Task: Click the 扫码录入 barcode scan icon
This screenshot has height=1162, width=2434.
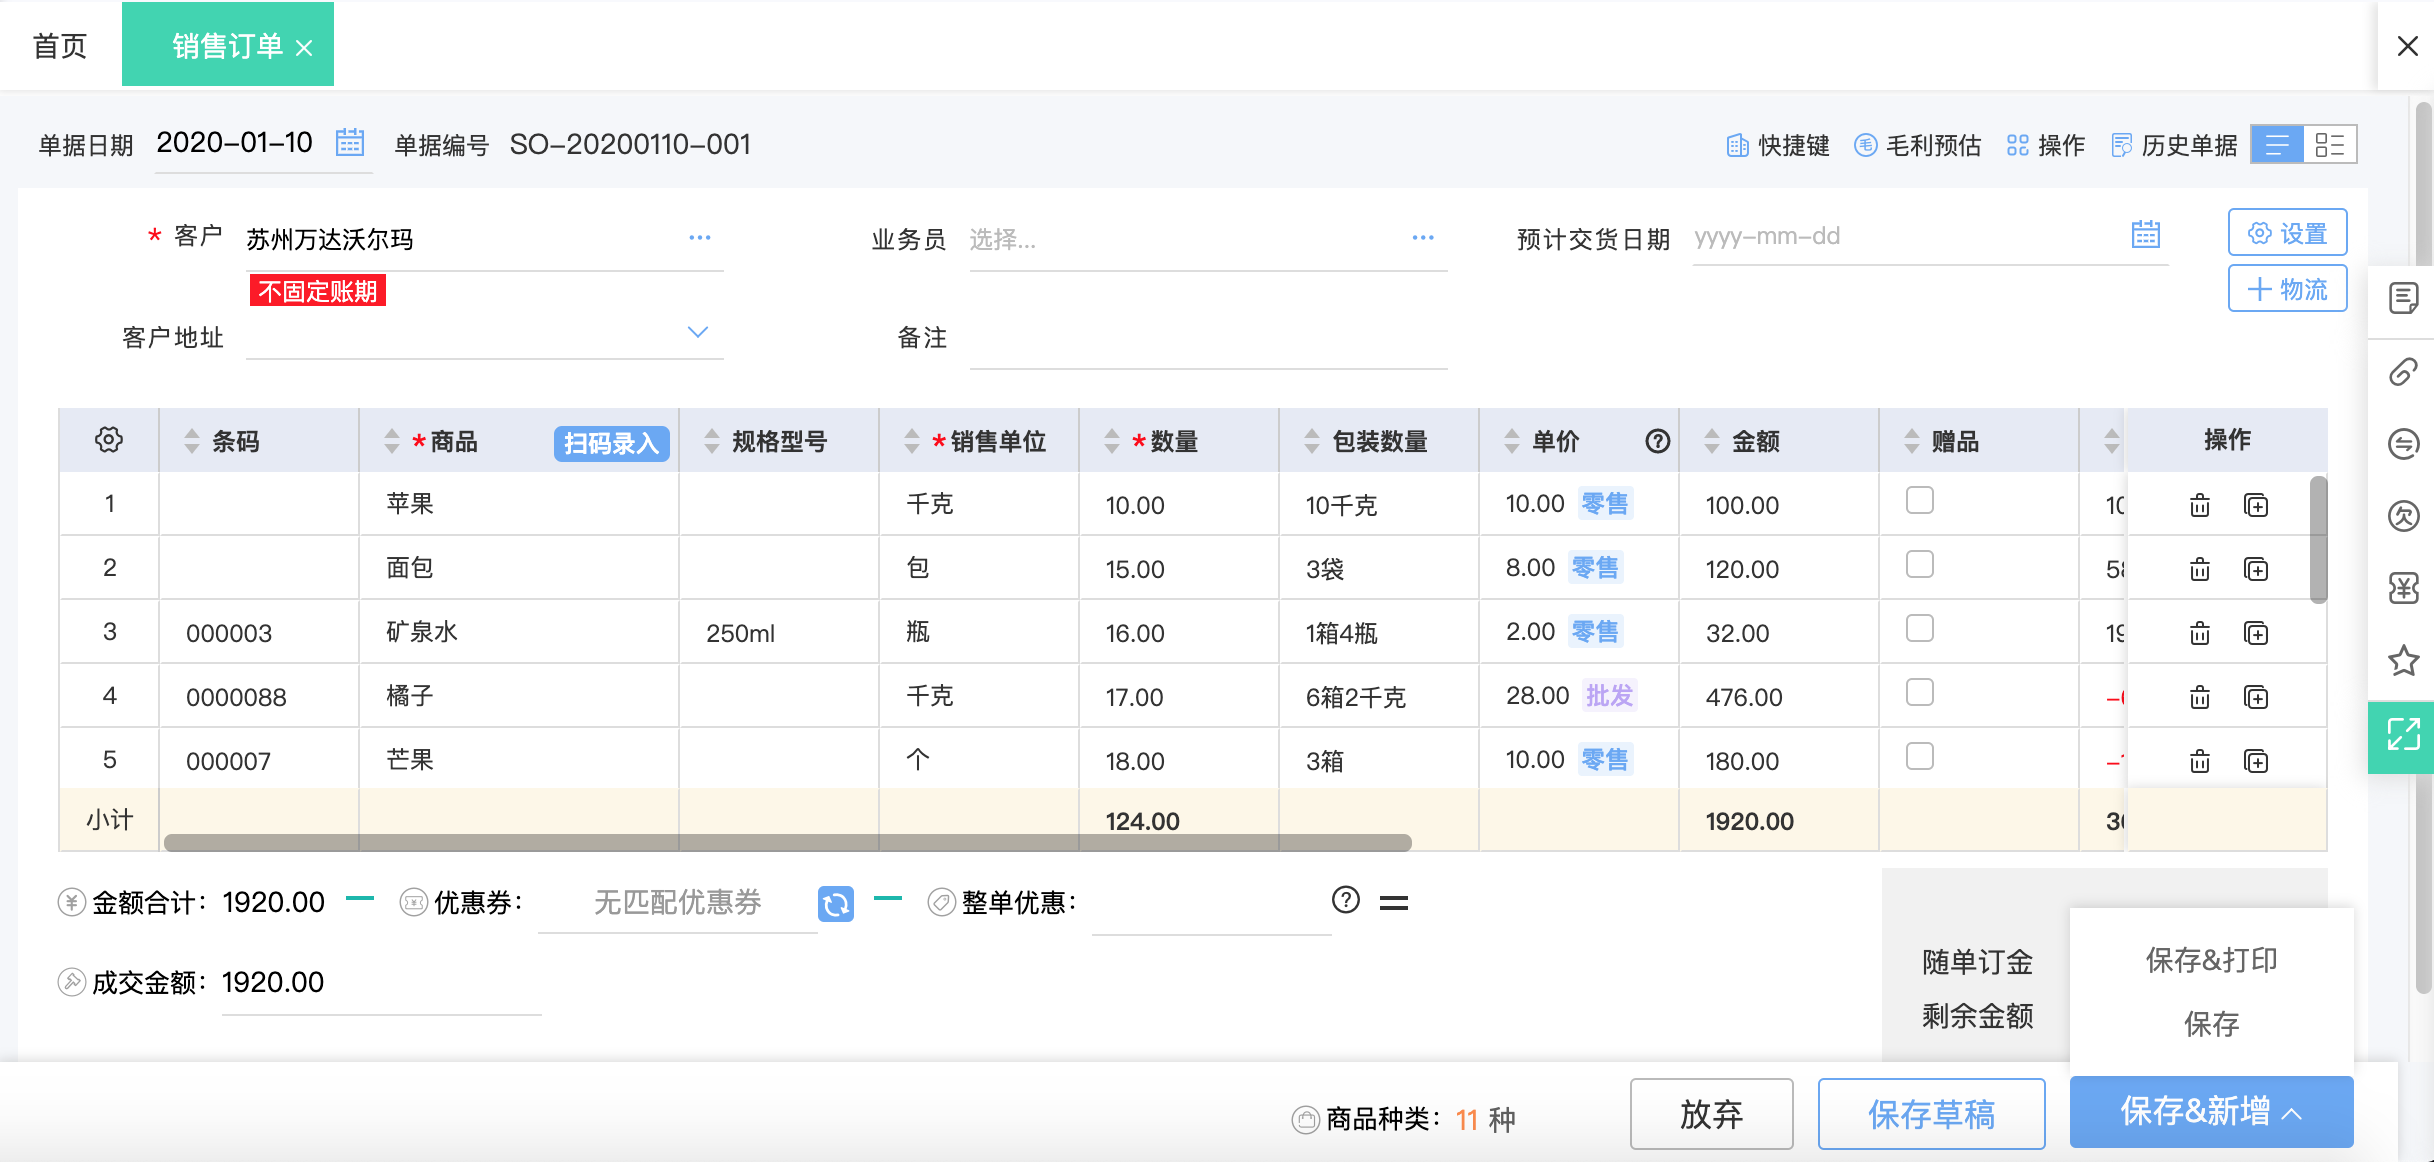Action: pos(615,442)
